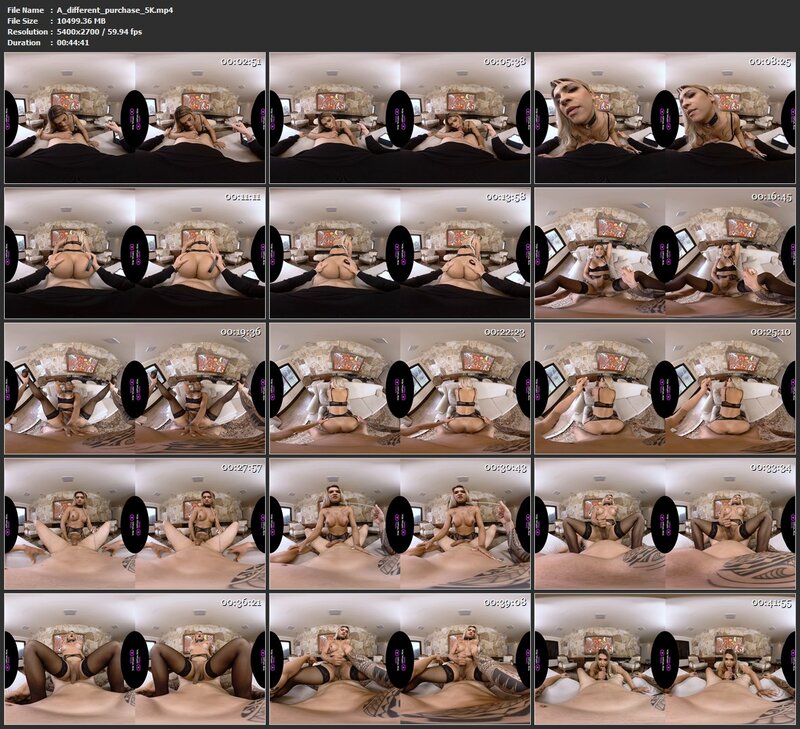Open the thumbnail at 00:19:36
Image resolution: width=800 pixels, height=729 pixels.
(x=134, y=388)
